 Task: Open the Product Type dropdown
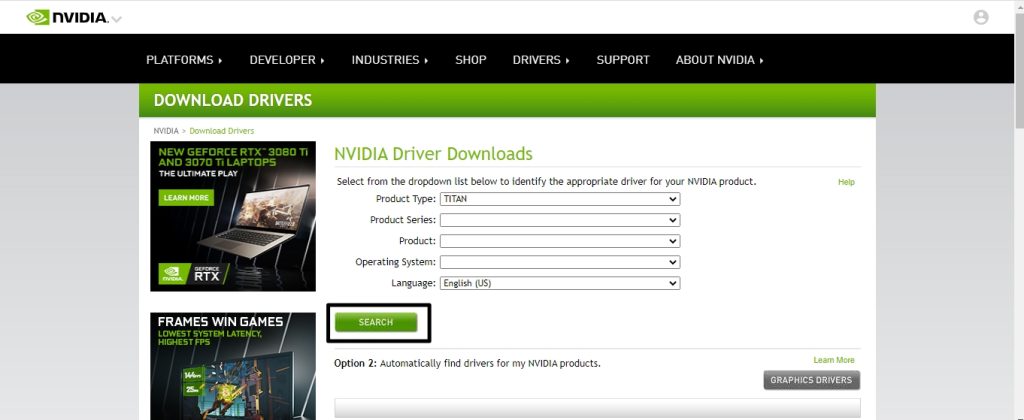(560, 199)
